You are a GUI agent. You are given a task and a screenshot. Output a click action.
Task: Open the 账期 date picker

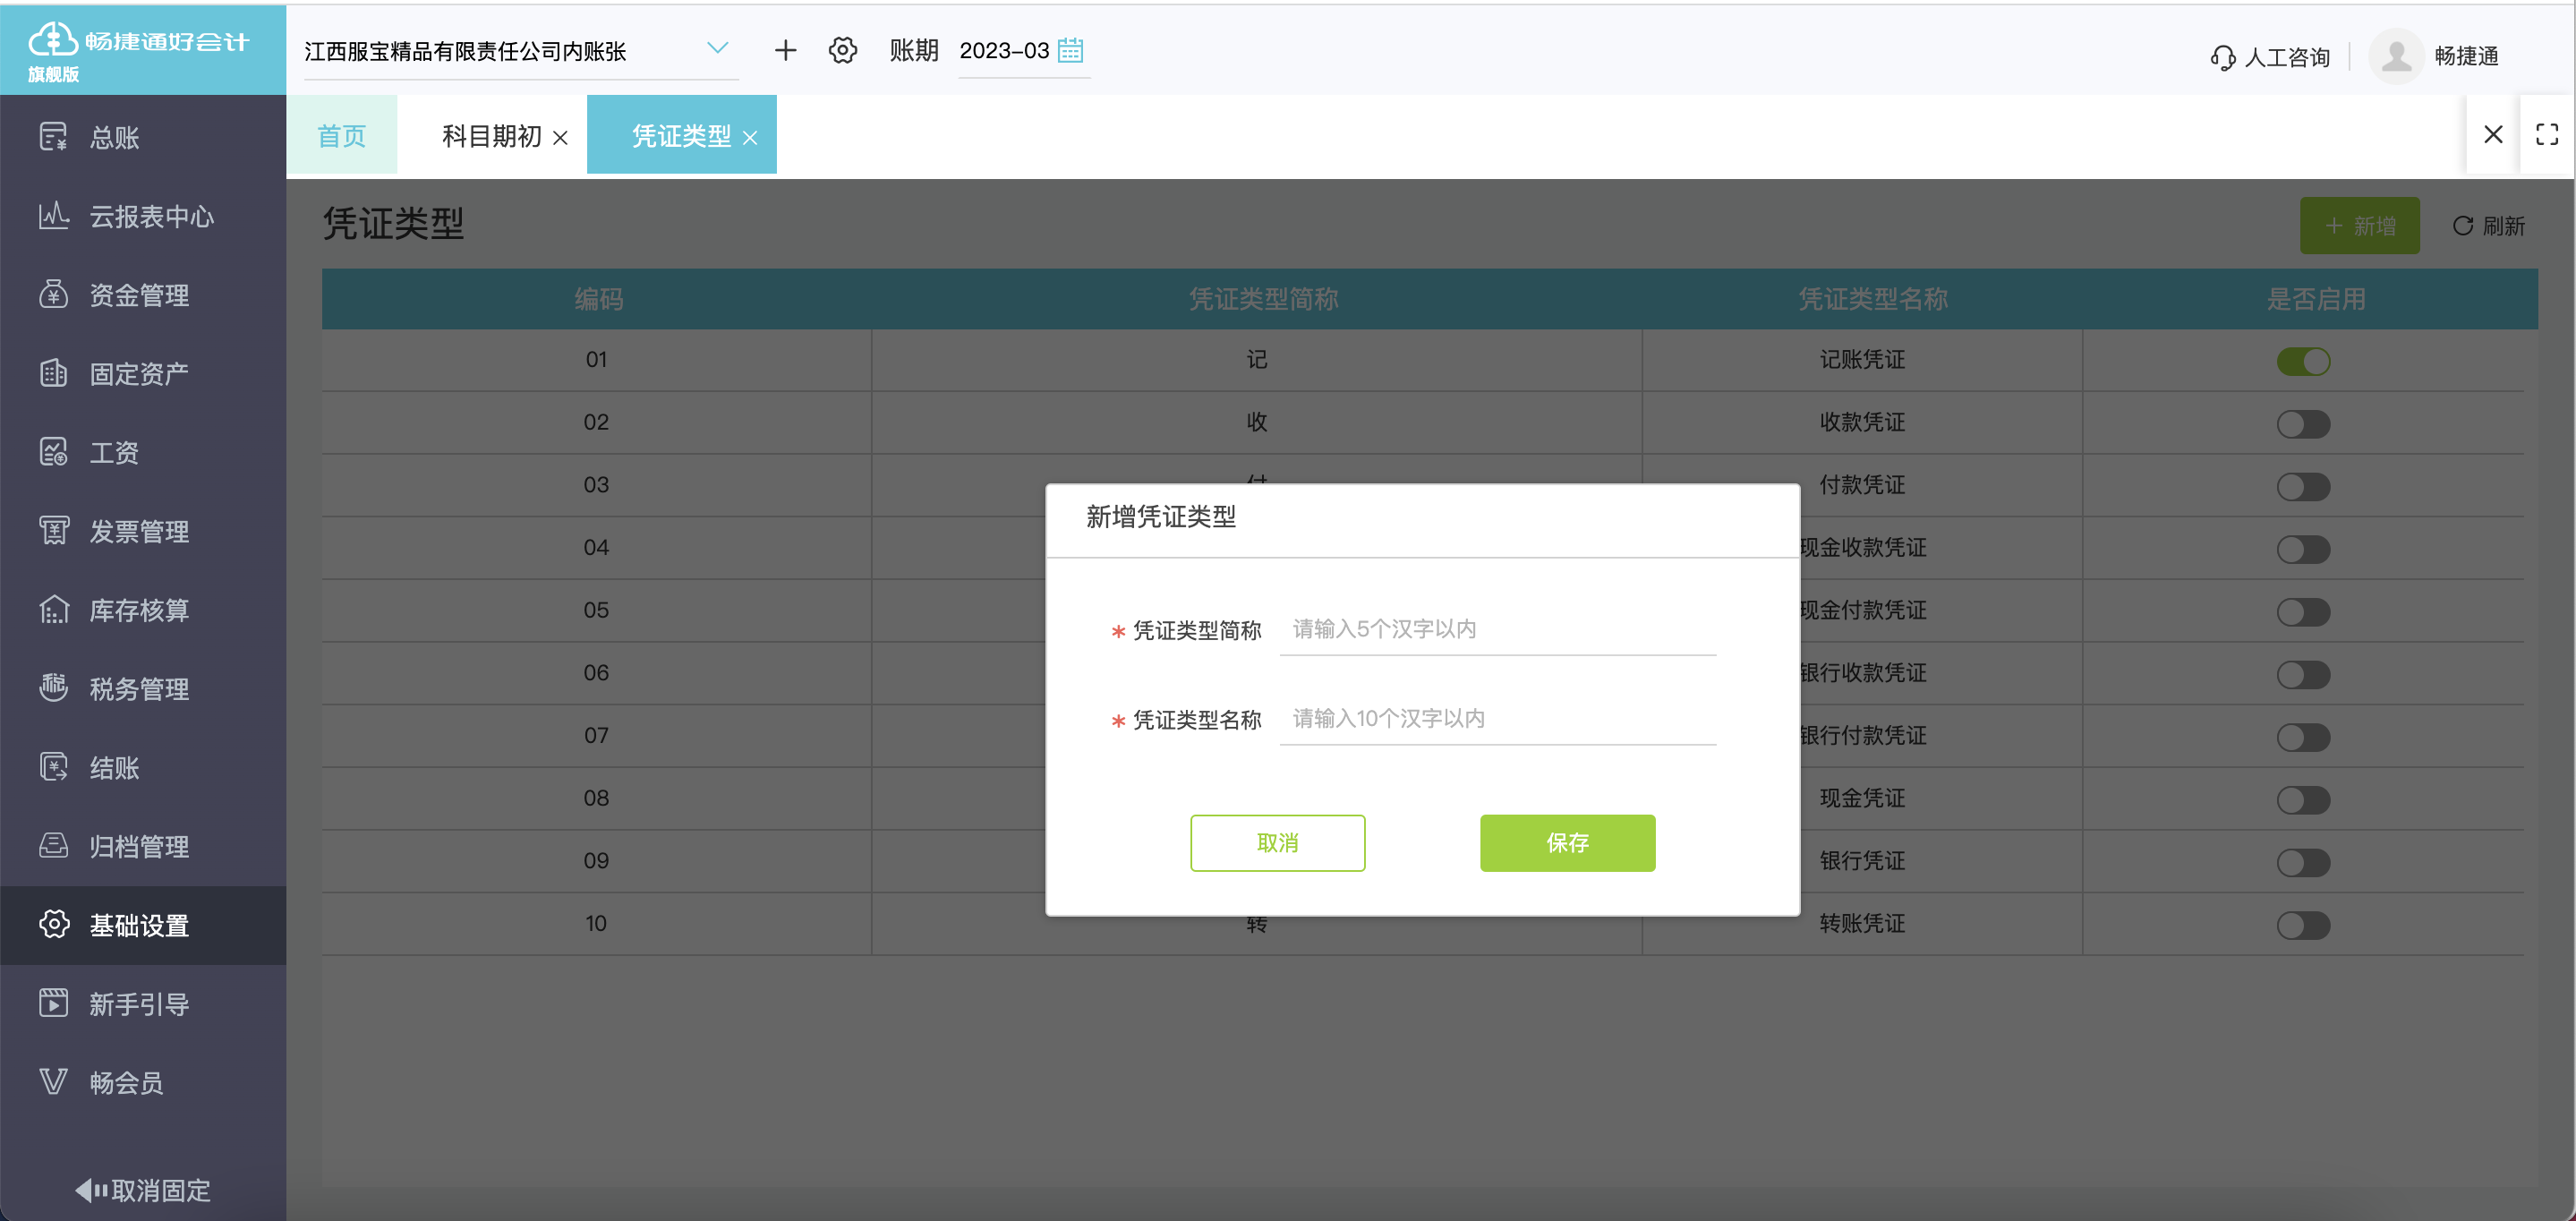[1071, 49]
